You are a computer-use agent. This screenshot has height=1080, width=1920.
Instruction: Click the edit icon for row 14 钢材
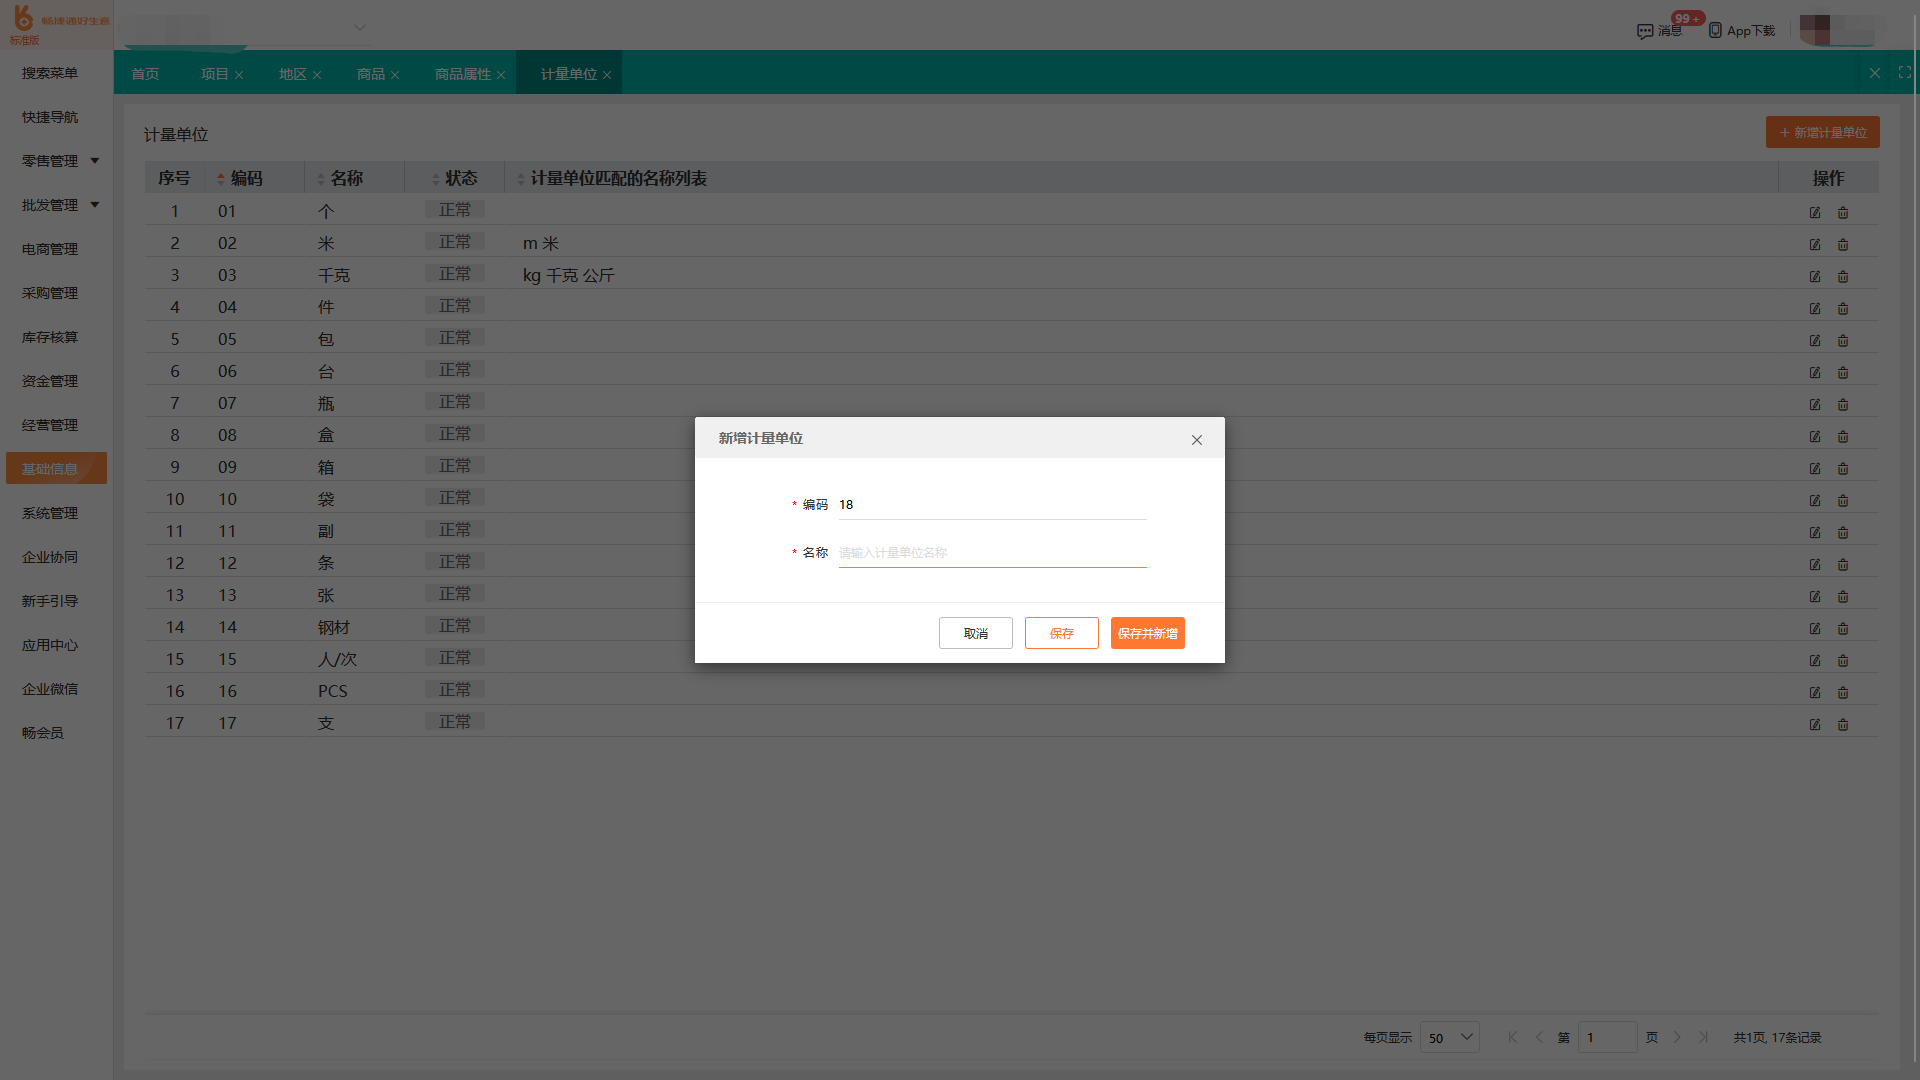pos(1815,628)
